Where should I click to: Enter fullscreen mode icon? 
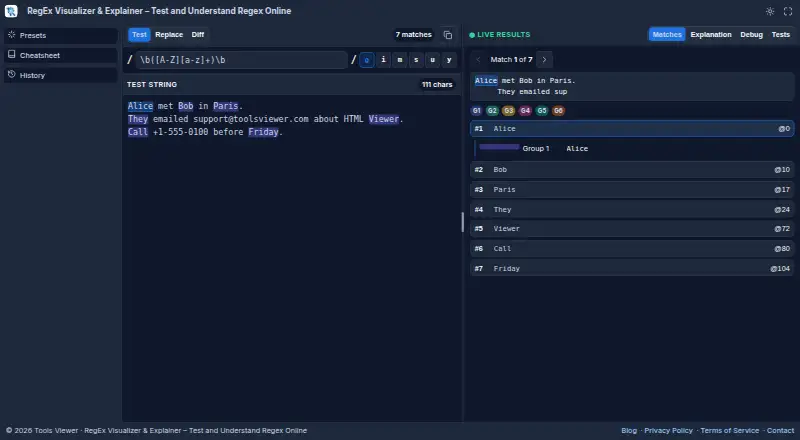pyautogui.click(x=788, y=11)
